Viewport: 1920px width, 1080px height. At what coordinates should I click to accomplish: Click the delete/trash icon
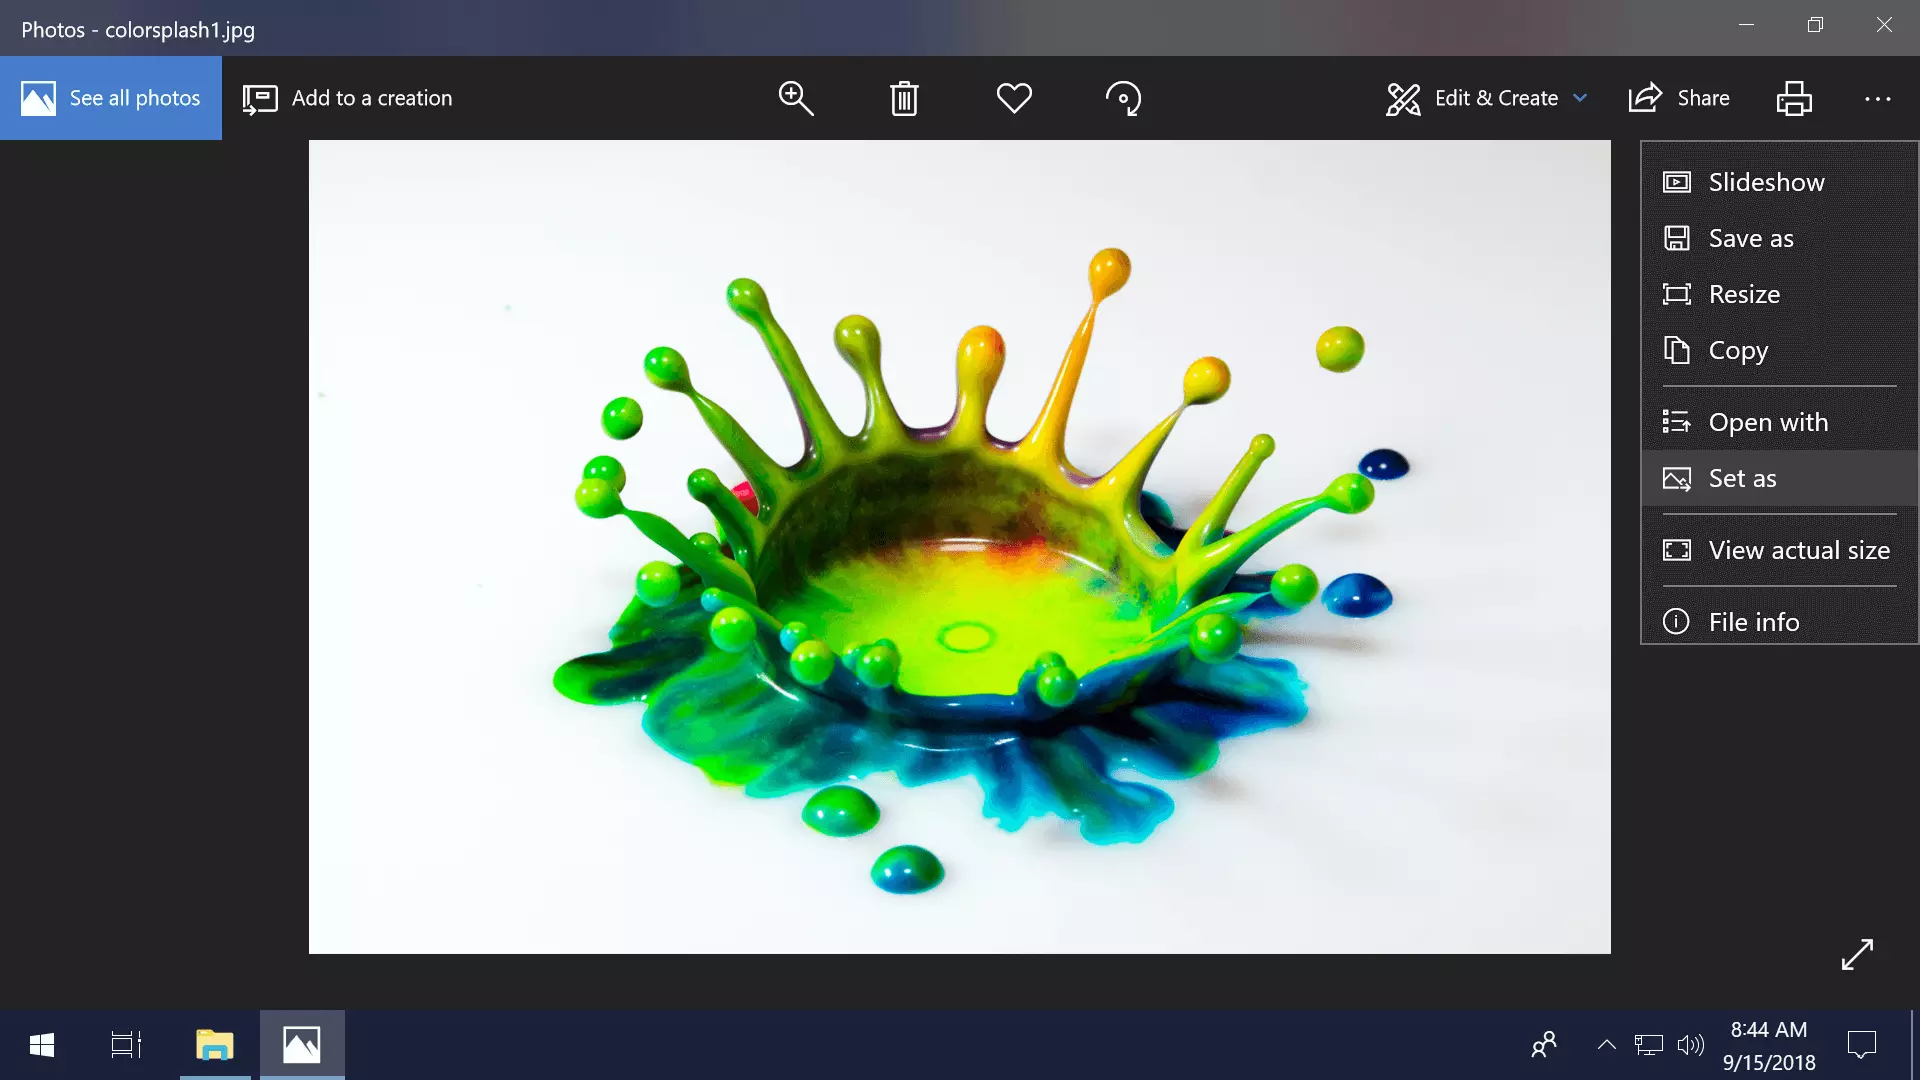tap(905, 98)
